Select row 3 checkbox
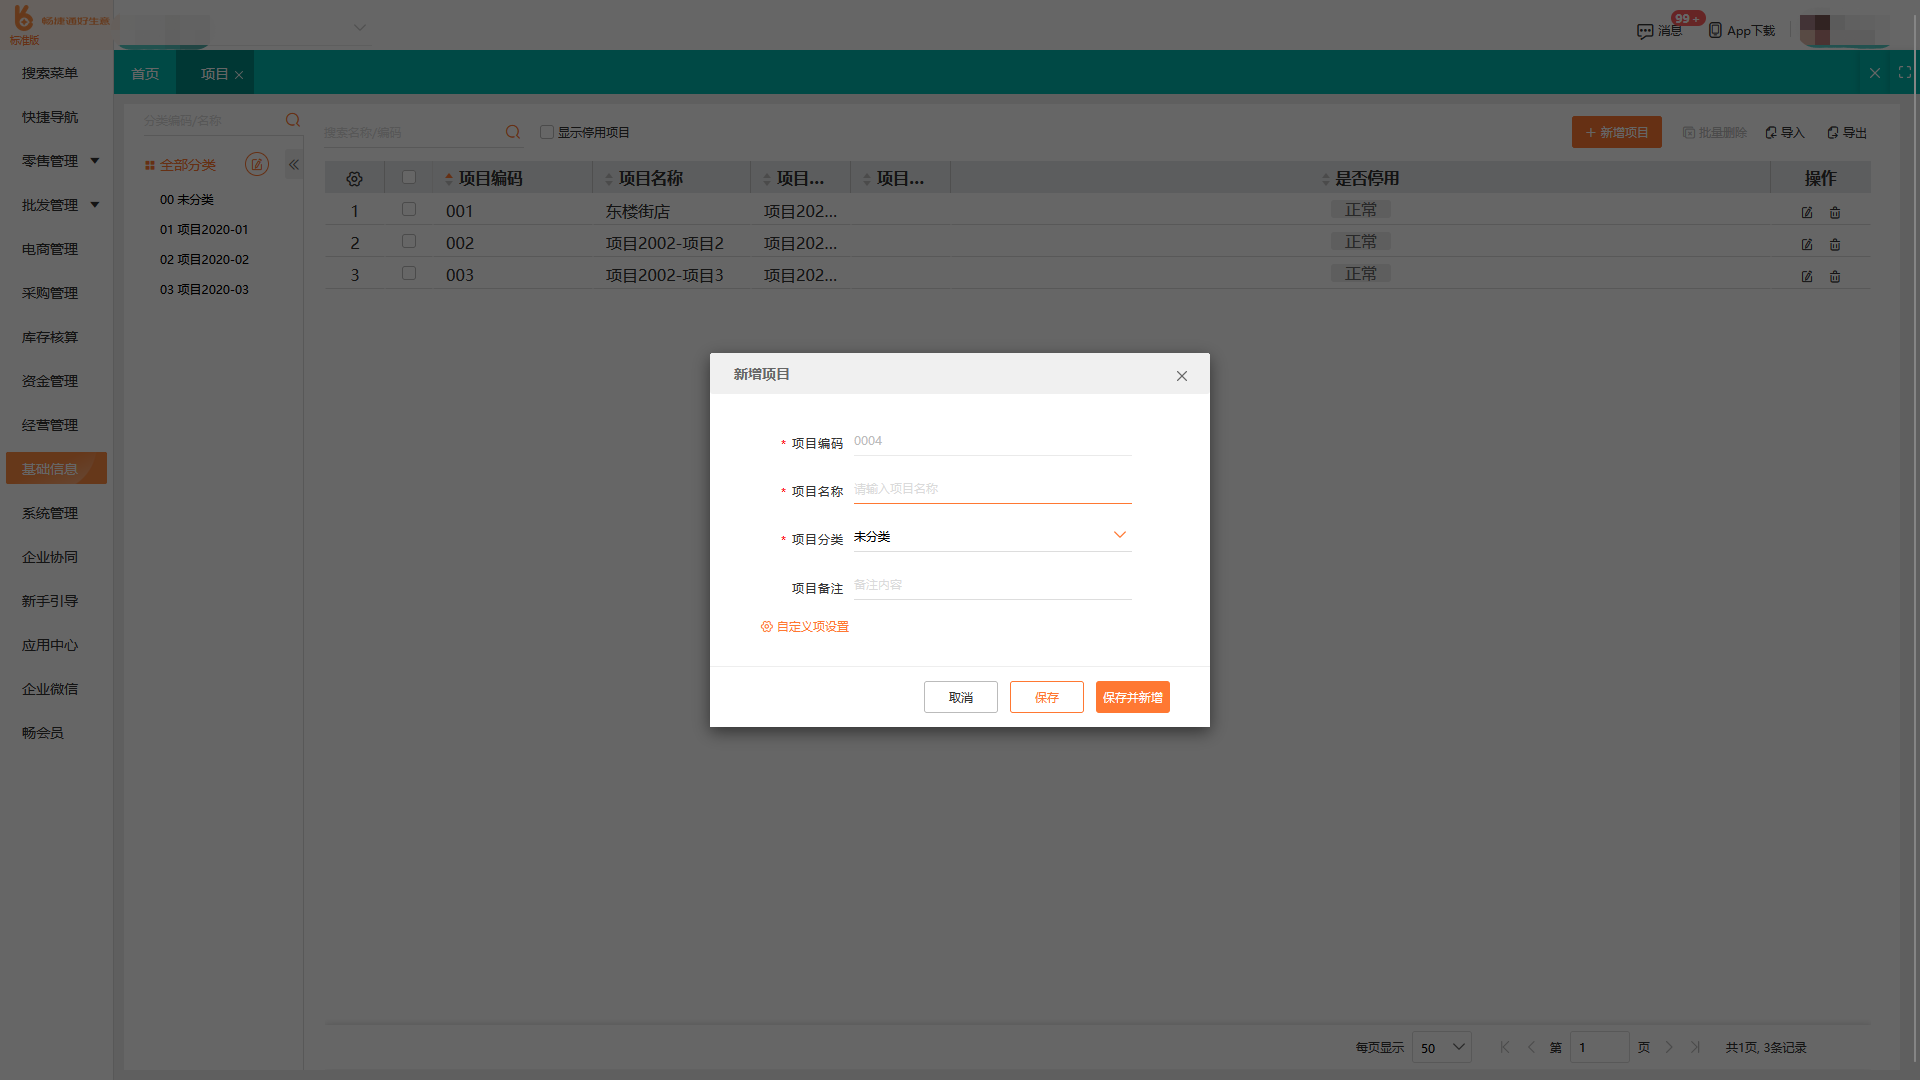1920x1080 pixels. coord(409,273)
